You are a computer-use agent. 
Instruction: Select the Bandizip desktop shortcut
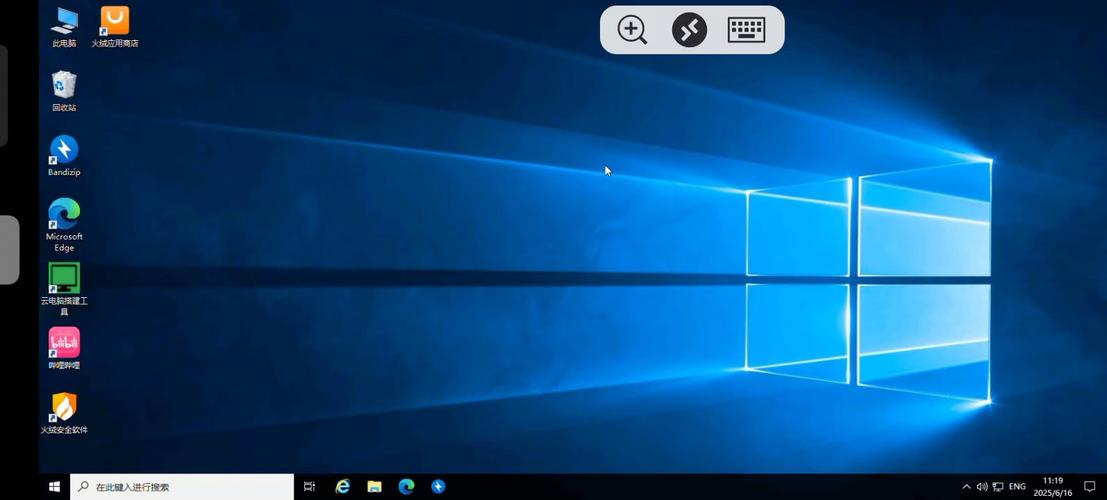(x=64, y=151)
